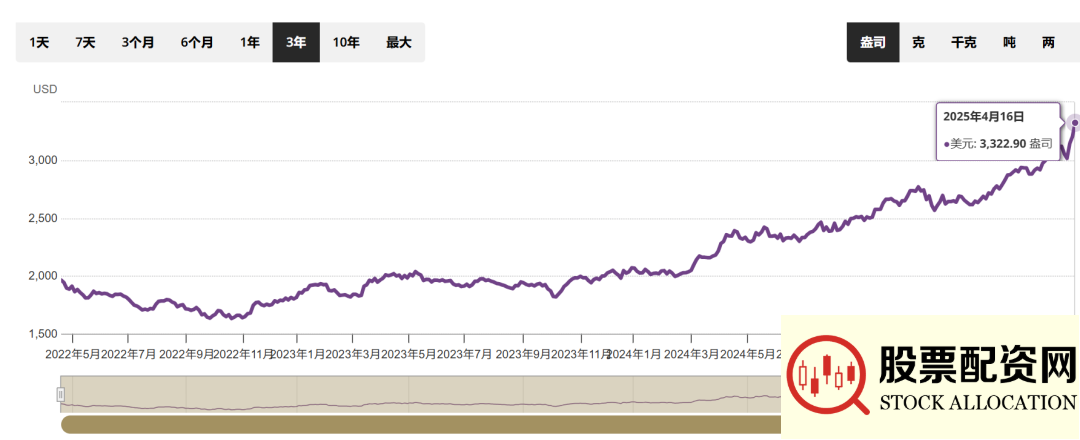The width and height of the screenshot is (1080, 440).
Task: Switch to the 1年 view
Action: [x=249, y=42]
